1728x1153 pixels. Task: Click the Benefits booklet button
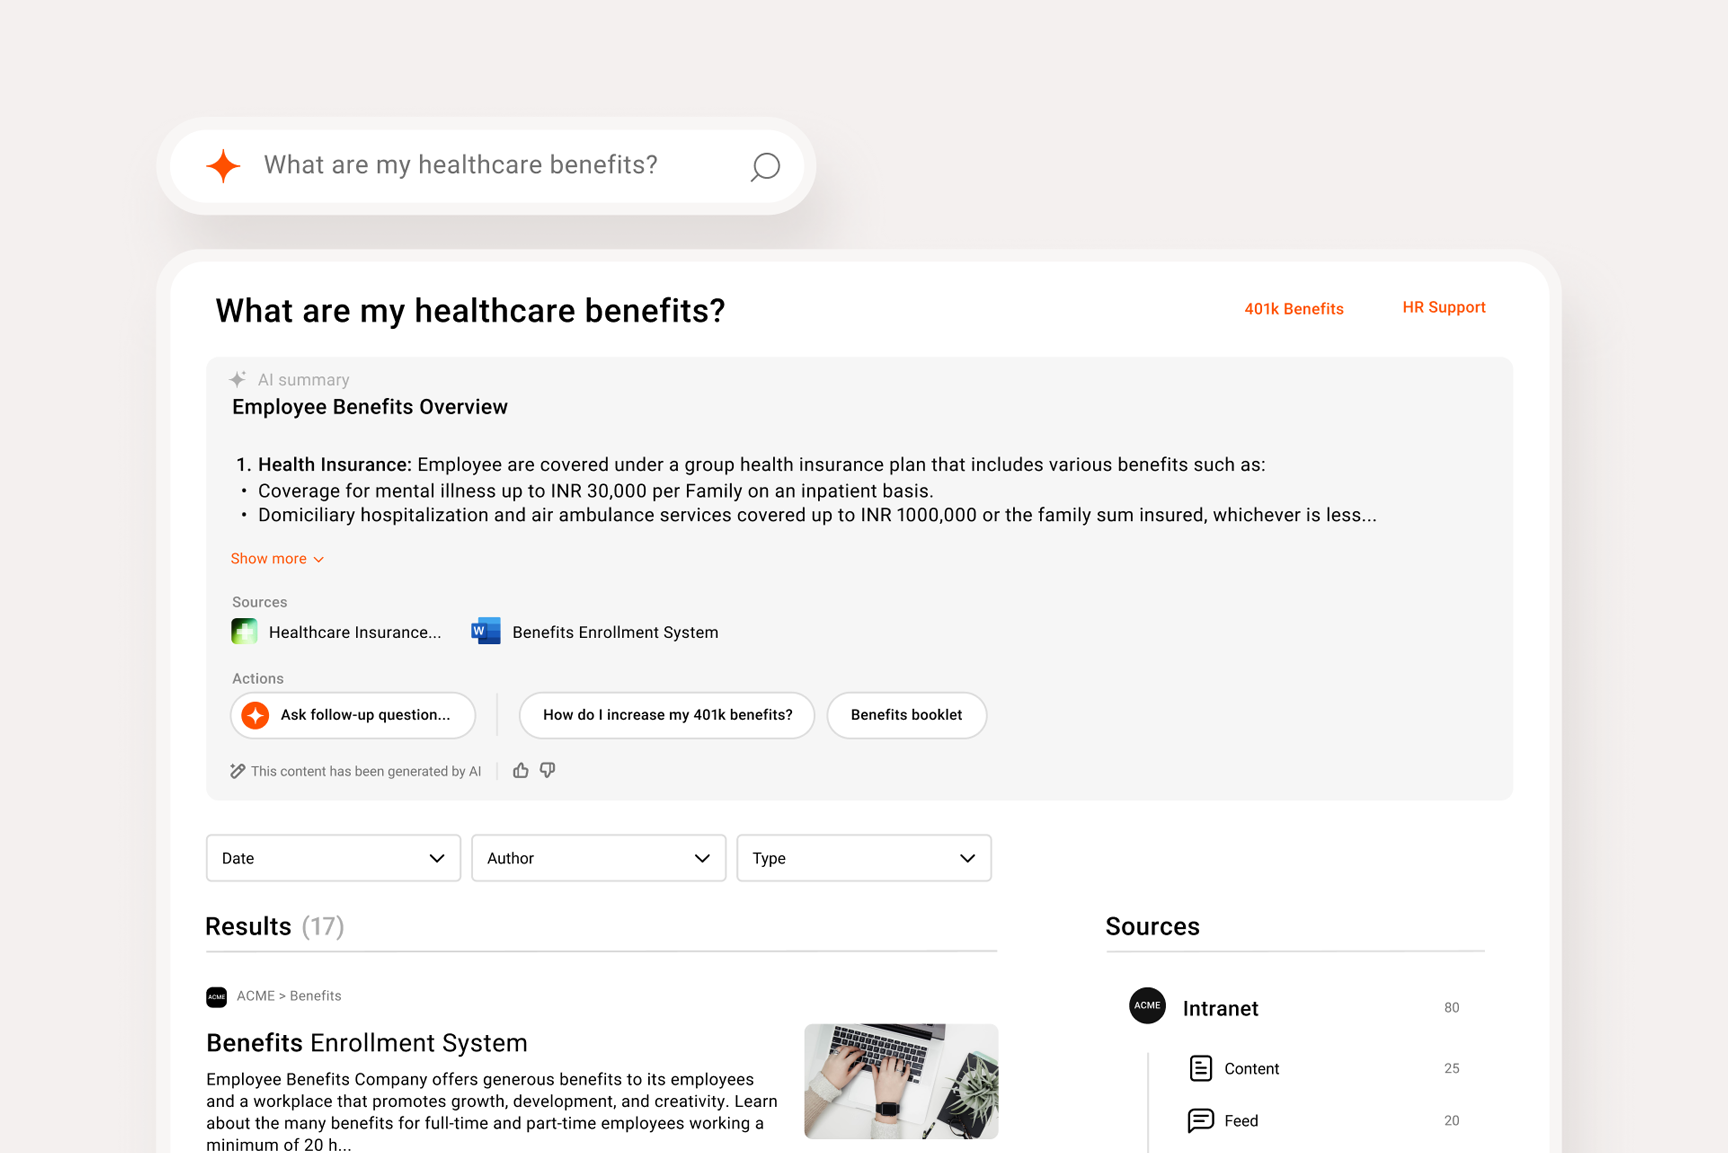pos(906,715)
